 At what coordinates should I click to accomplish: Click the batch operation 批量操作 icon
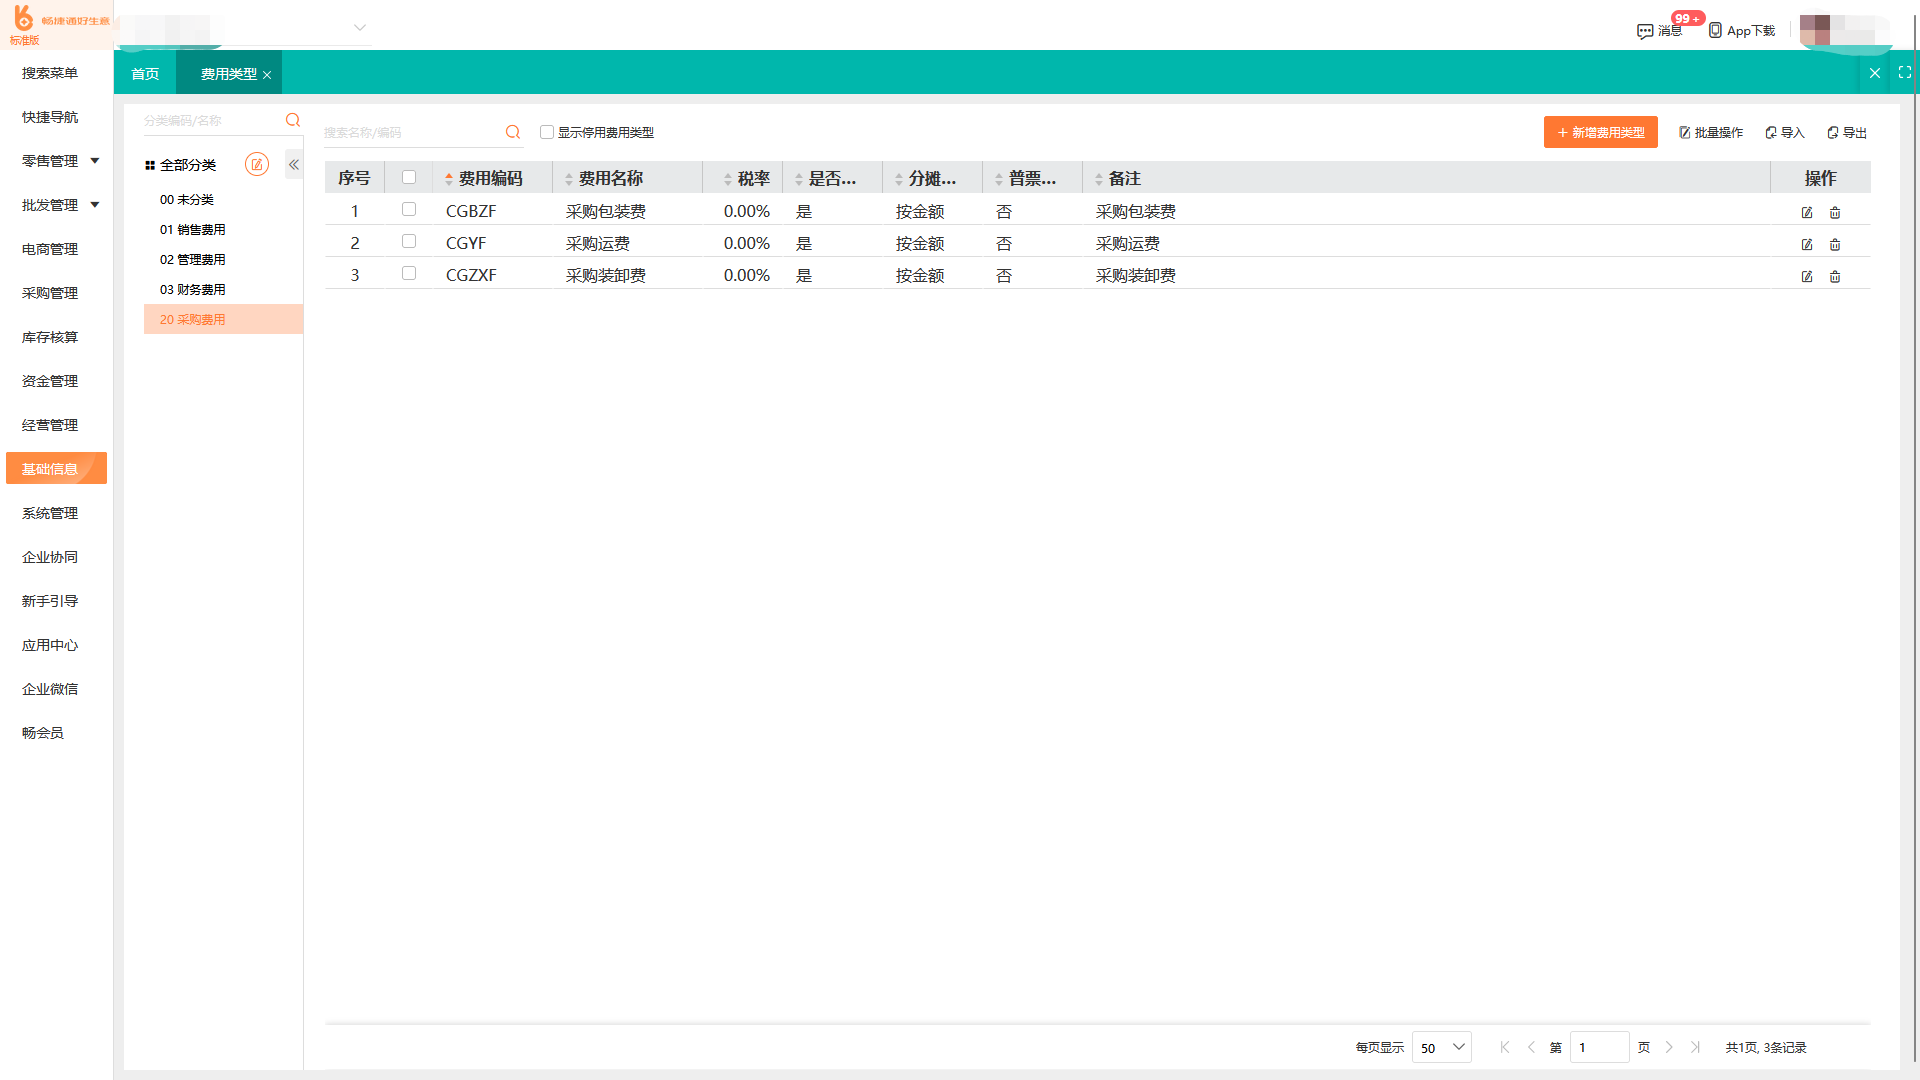(1709, 132)
